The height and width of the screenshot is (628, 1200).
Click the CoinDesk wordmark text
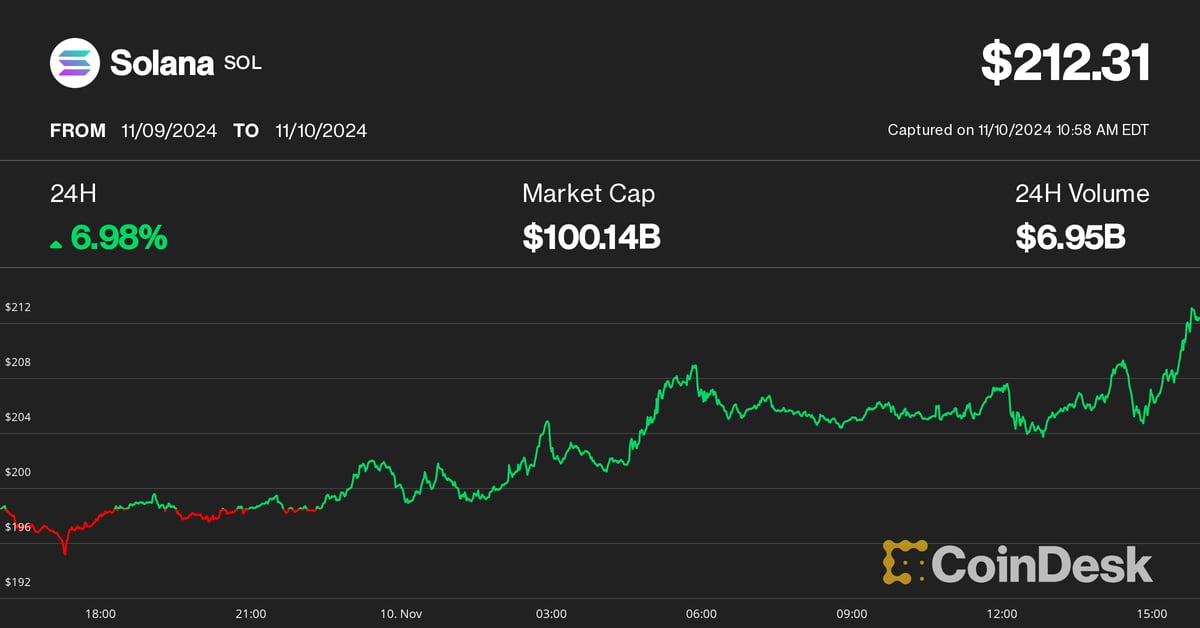(1042, 564)
